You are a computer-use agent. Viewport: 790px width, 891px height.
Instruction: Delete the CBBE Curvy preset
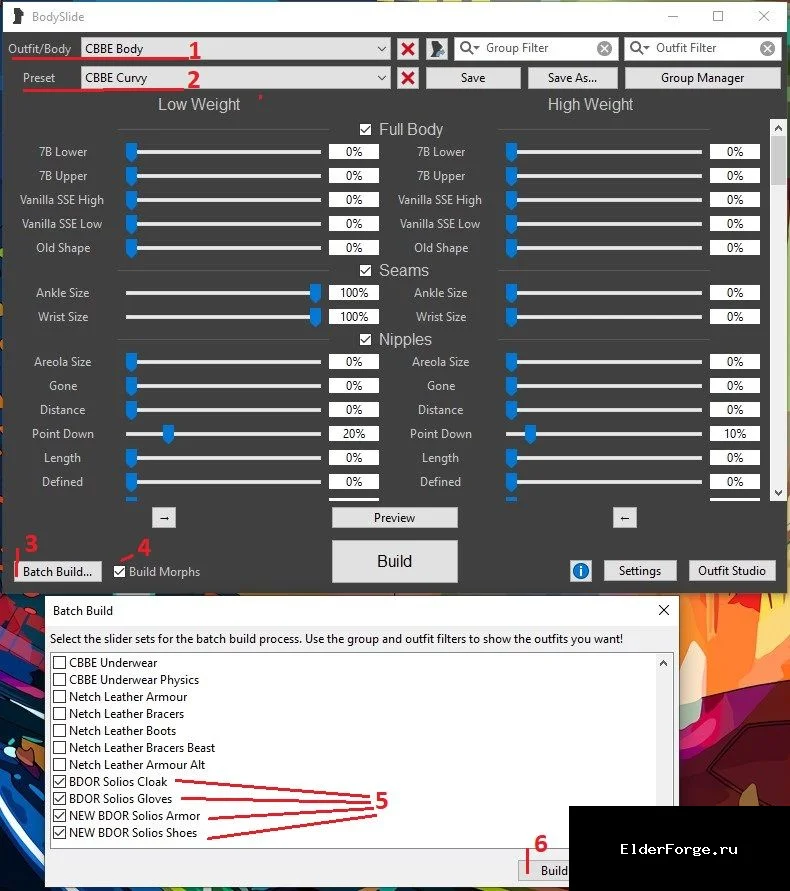tap(408, 78)
